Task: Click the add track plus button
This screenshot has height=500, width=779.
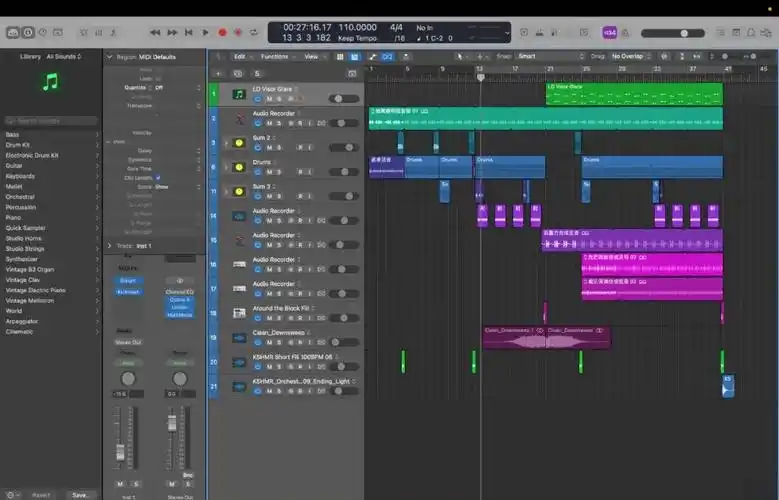Action: click(218, 73)
